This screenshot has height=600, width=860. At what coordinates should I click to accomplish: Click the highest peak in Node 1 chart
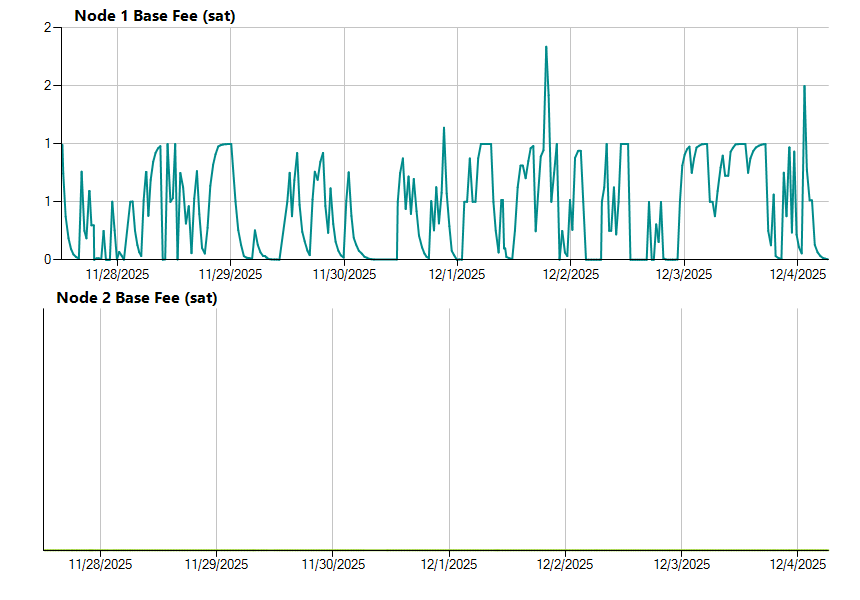click(x=546, y=47)
